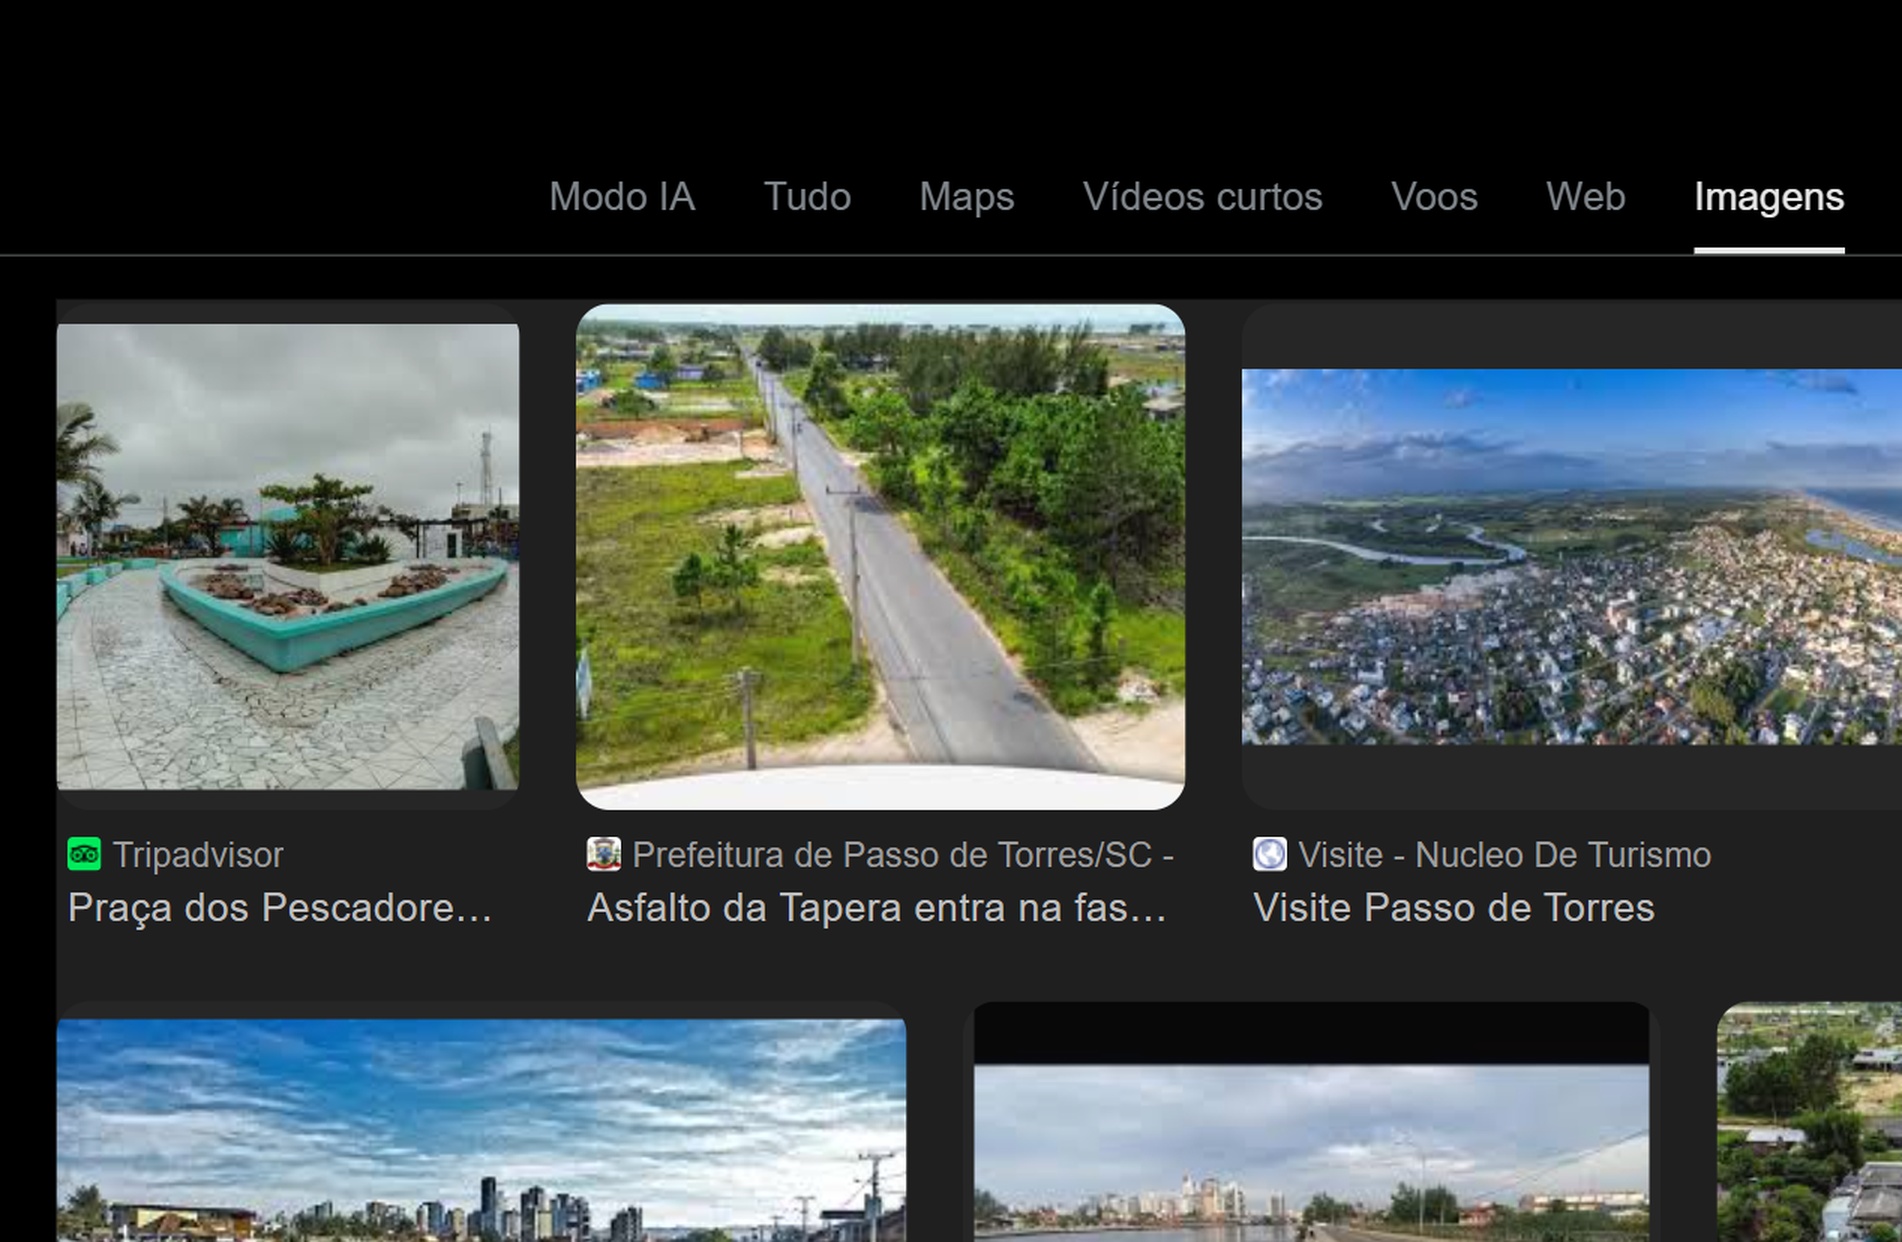
Task: Open the Visite Passo de Torres link
Action: click(1453, 908)
